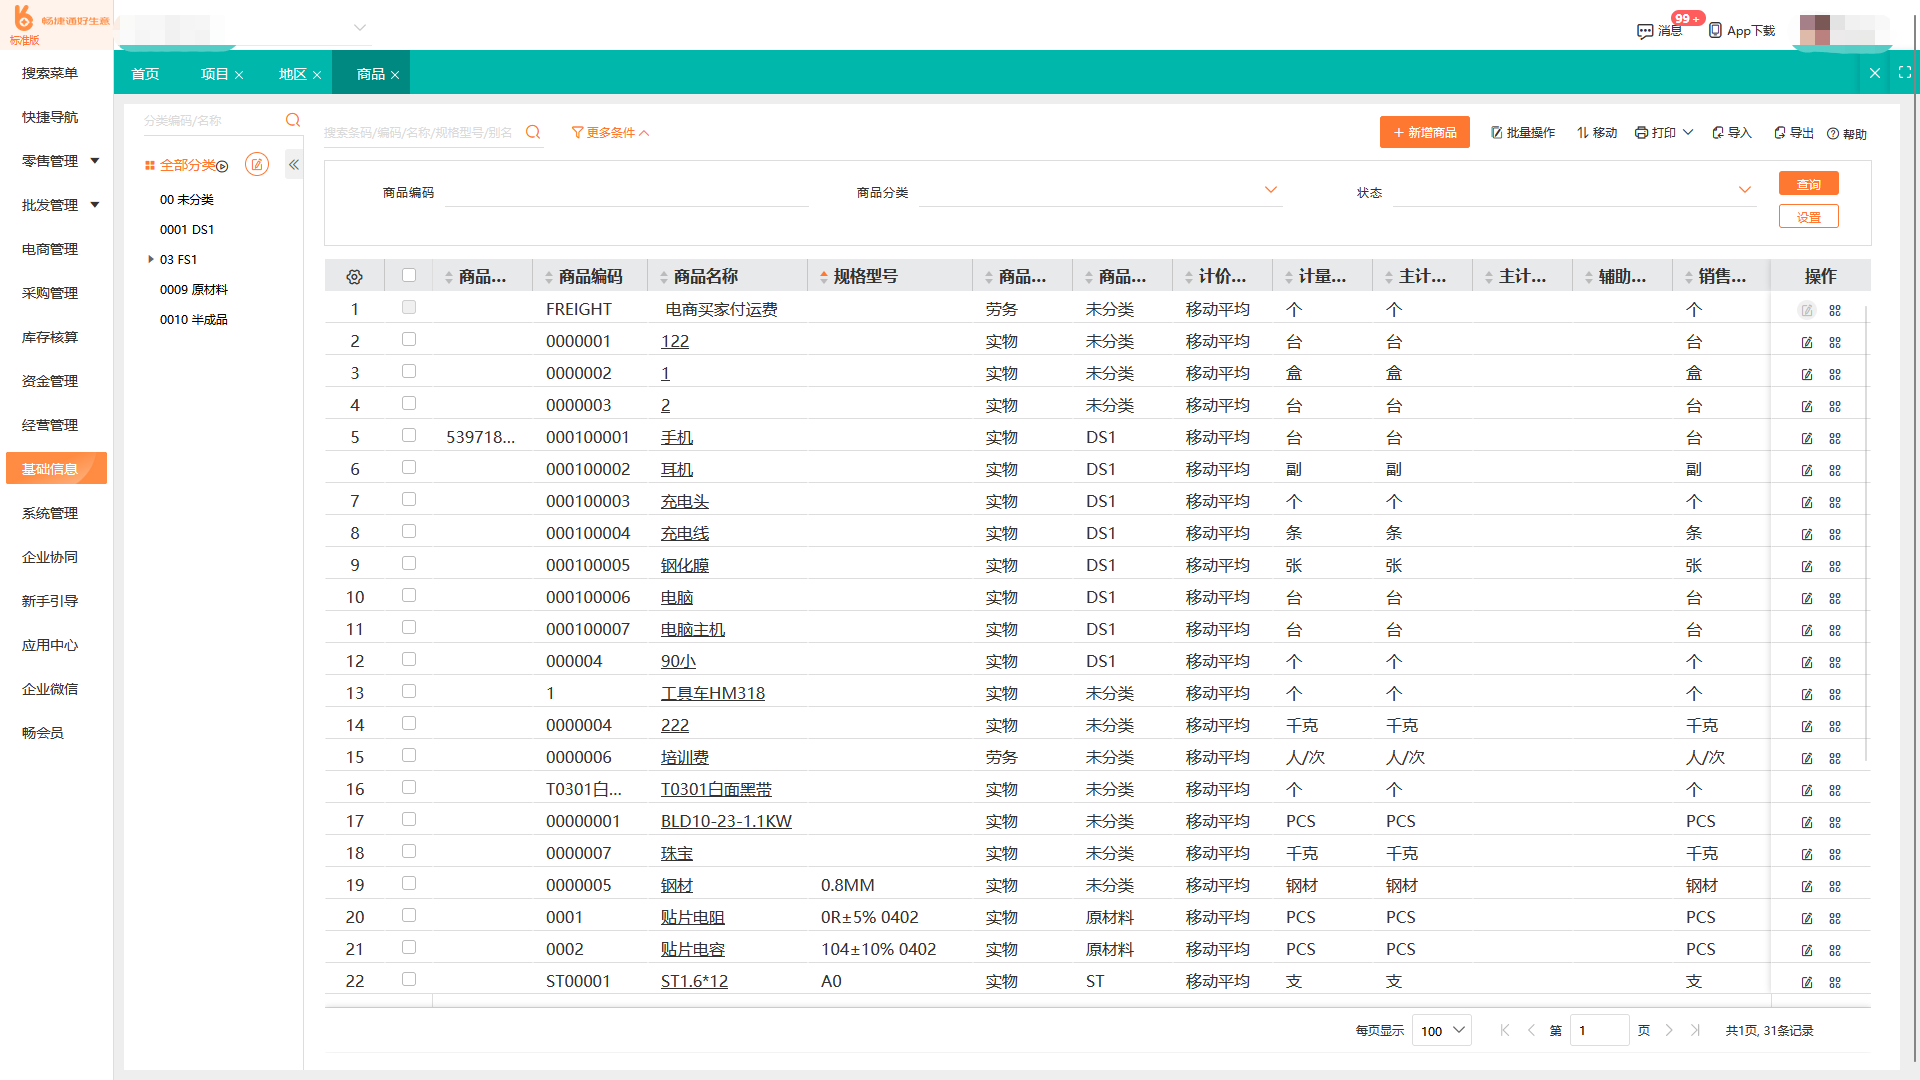The width and height of the screenshot is (1920, 1080).
Task: Click the import icon
Action: coord(1729,132)
